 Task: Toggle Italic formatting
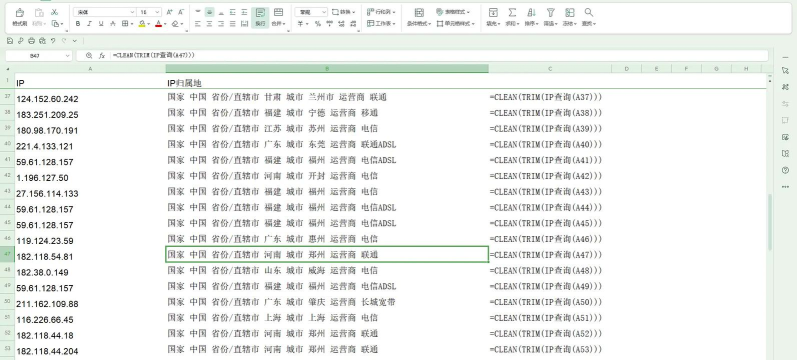point(89,24)
